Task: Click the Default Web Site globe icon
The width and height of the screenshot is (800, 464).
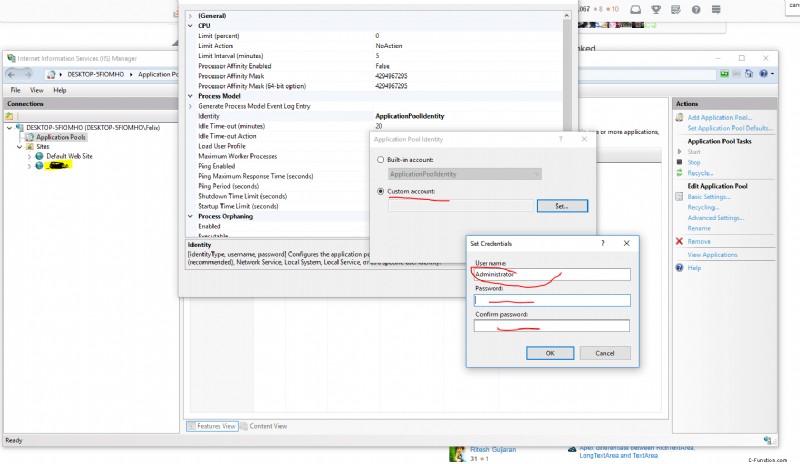Action: click(39, 156)
